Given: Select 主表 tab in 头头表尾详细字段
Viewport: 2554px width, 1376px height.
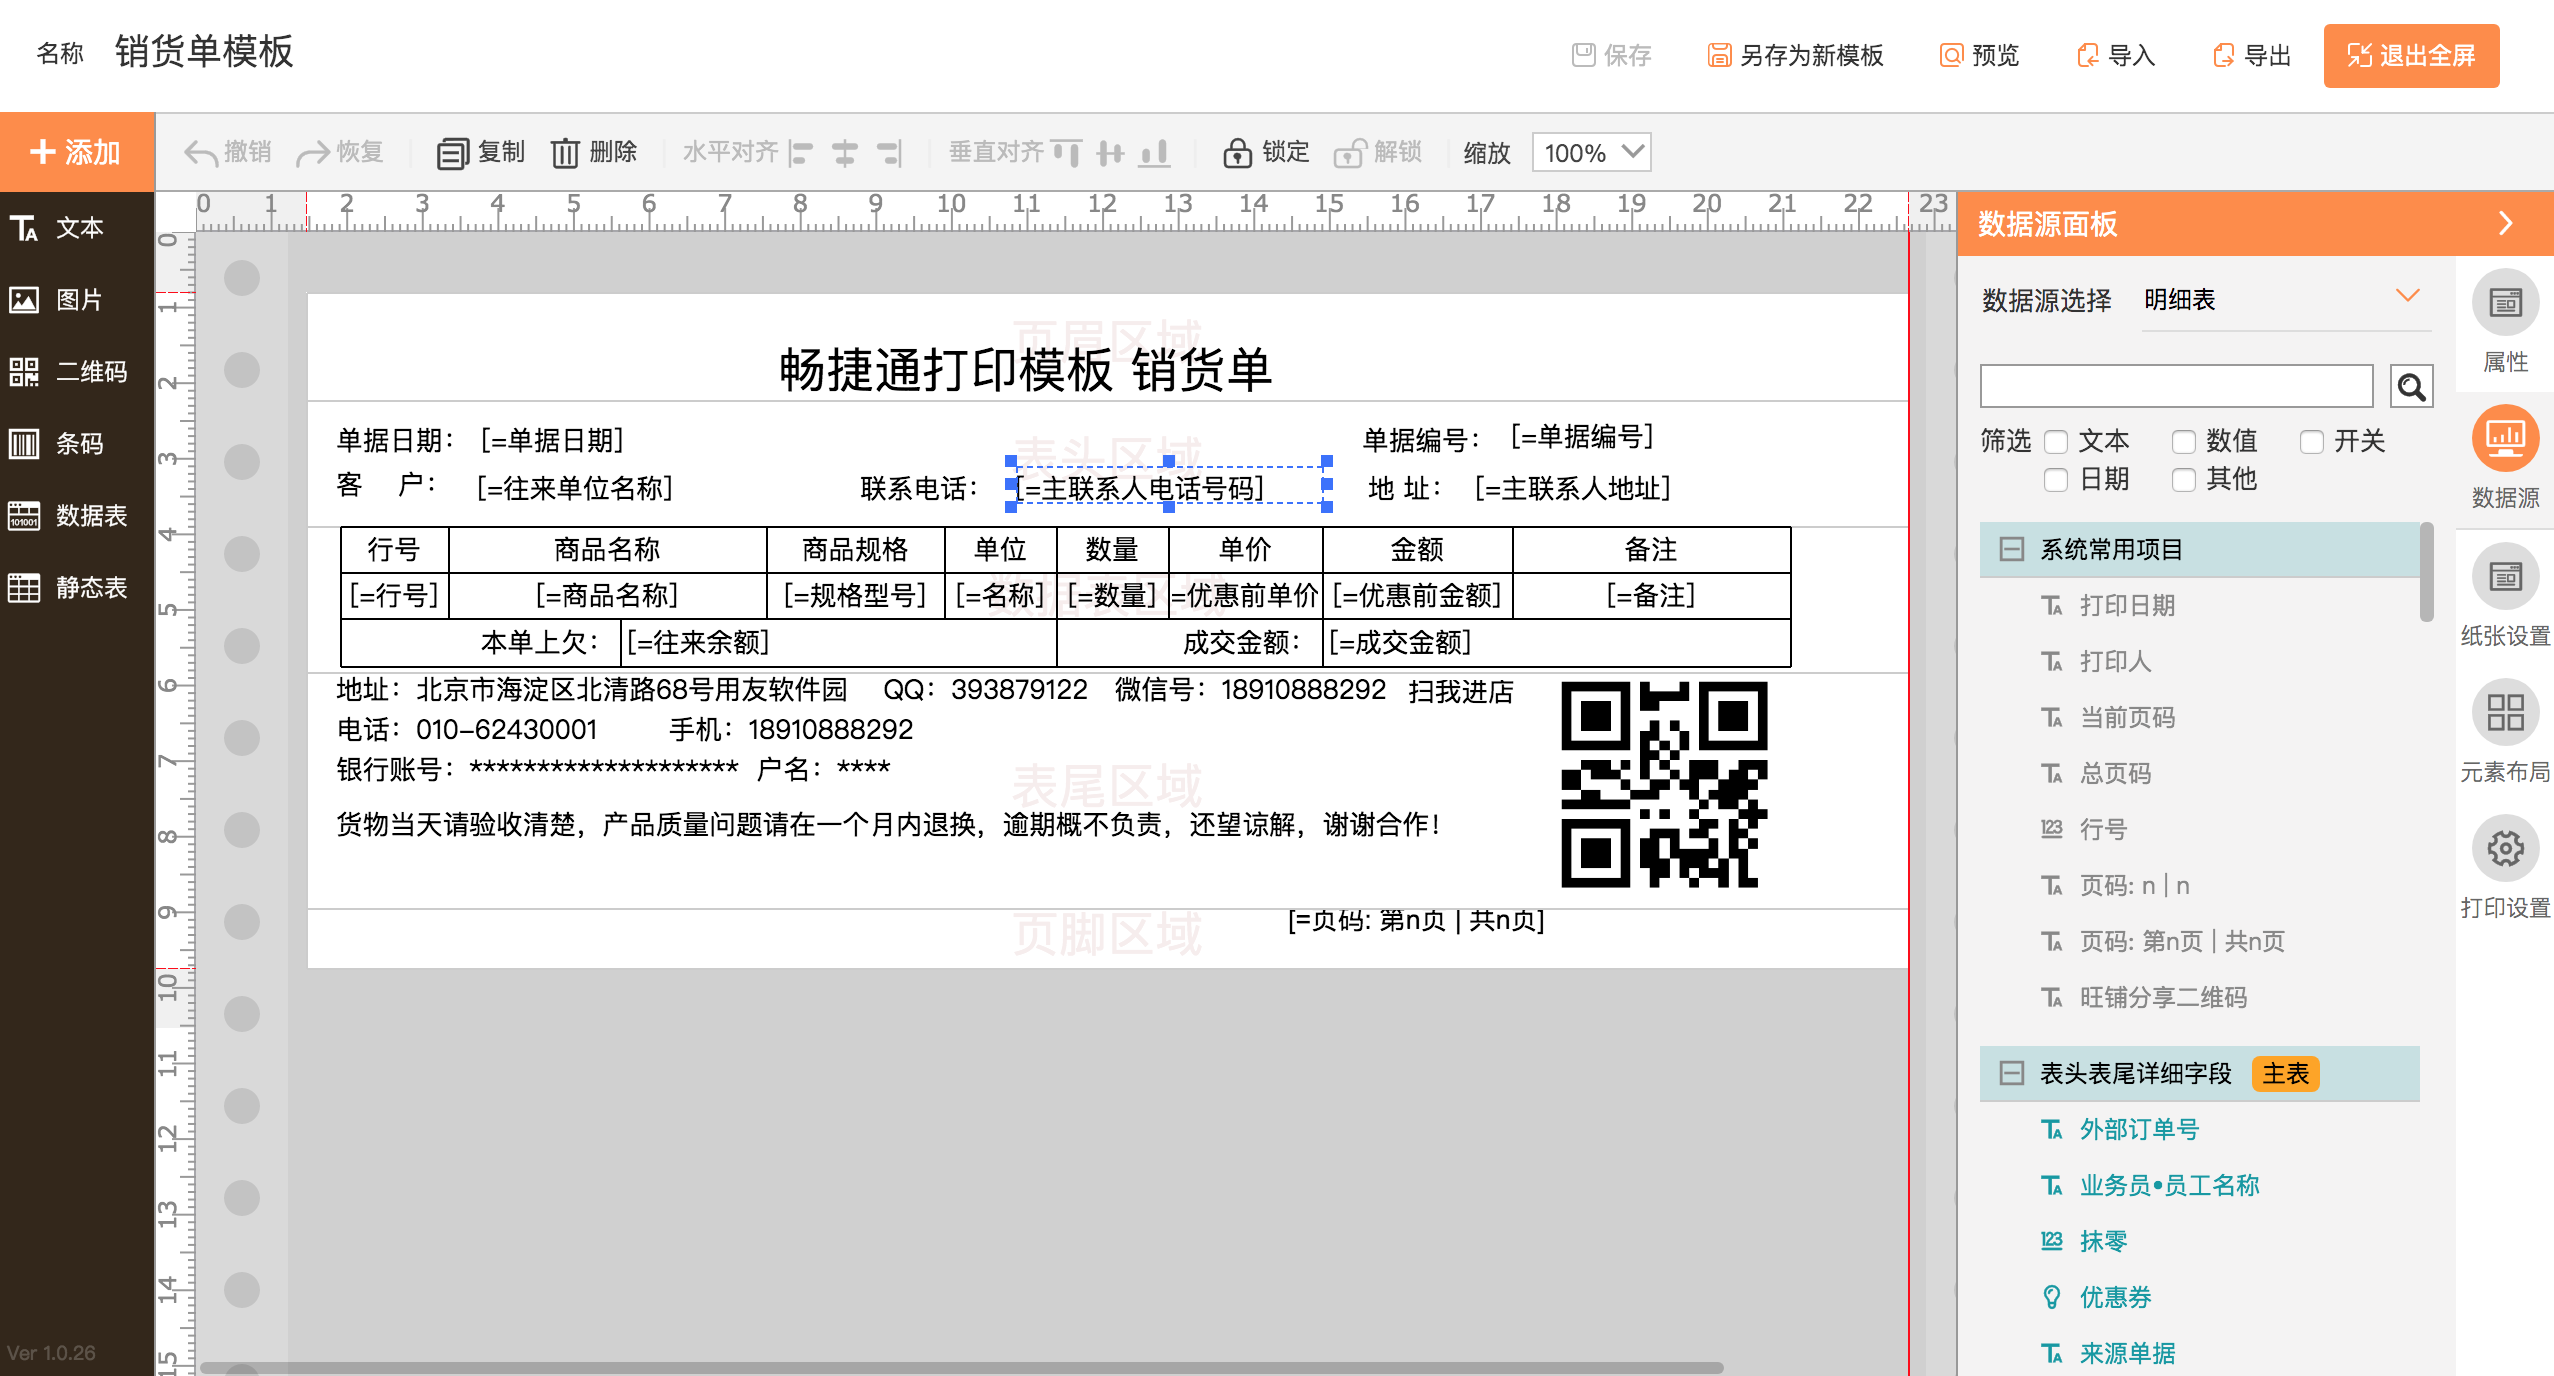Looking at the screenshot, I should point(2286,1073).
